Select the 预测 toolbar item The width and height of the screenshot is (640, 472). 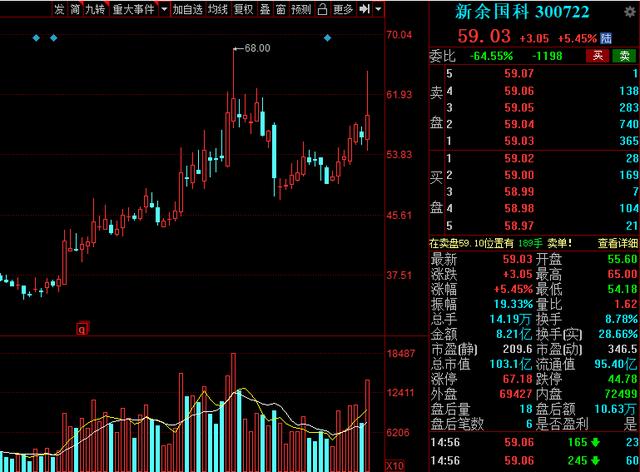tap(301, 10)
